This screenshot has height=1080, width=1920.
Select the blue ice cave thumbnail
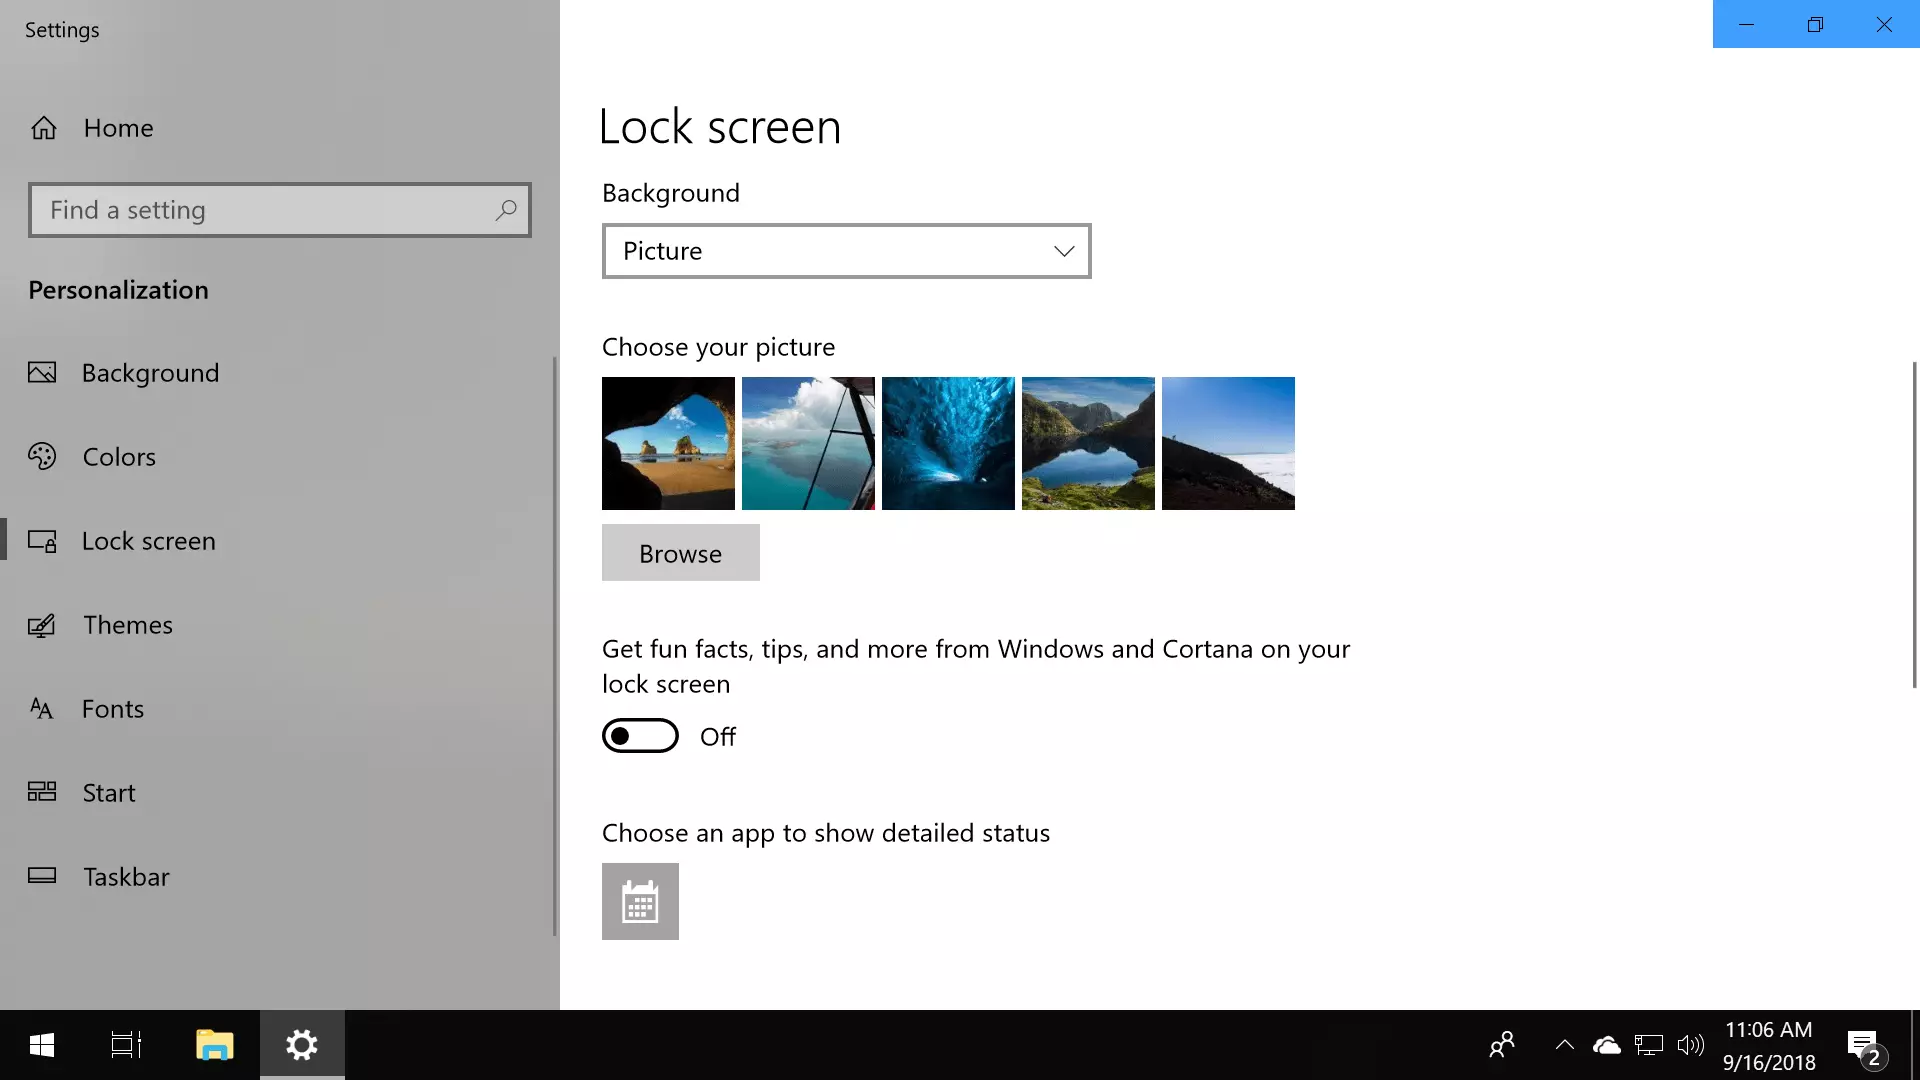coord(948,442)
